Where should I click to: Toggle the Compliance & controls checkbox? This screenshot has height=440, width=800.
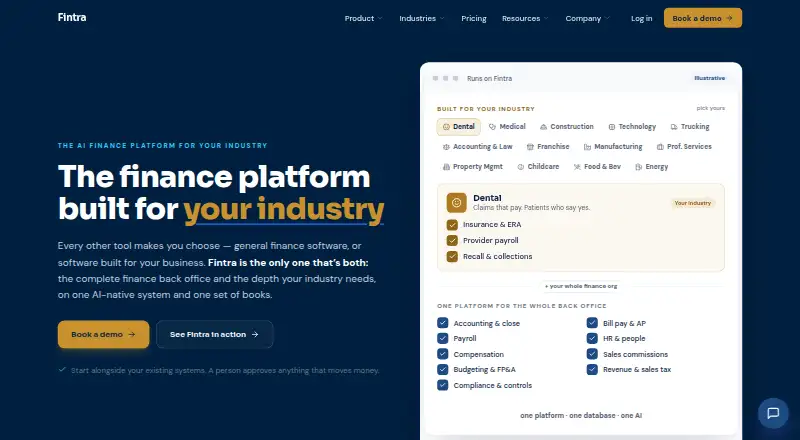442,385
